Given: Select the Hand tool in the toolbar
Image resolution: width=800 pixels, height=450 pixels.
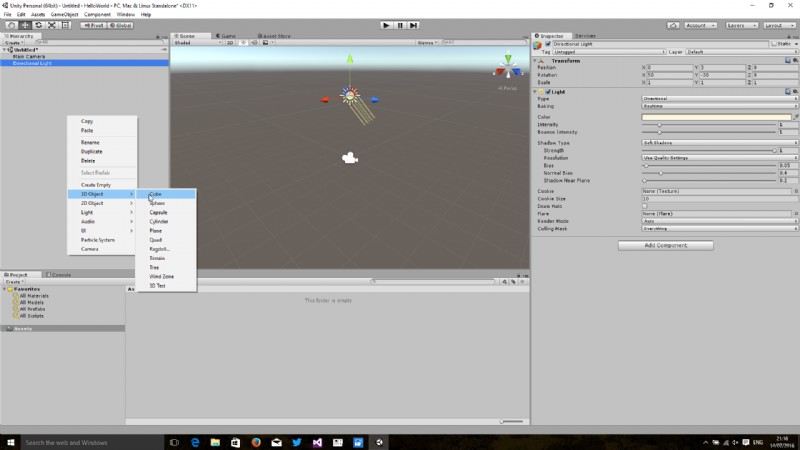Looking at the screenshot, I should [11, 25].
